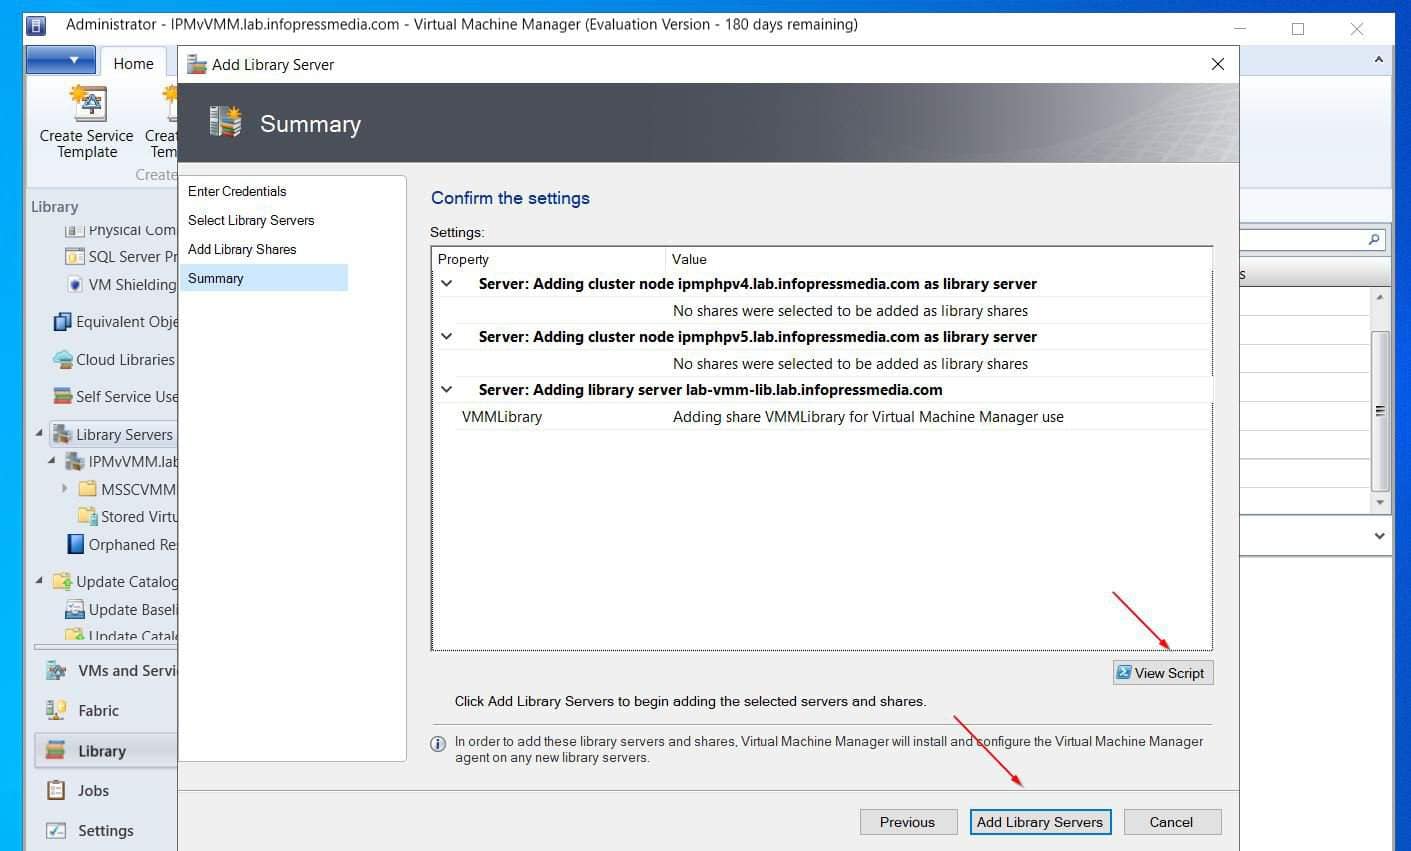
Task: Cancel the Add Library Server wizard
Action: point(1172,822)
